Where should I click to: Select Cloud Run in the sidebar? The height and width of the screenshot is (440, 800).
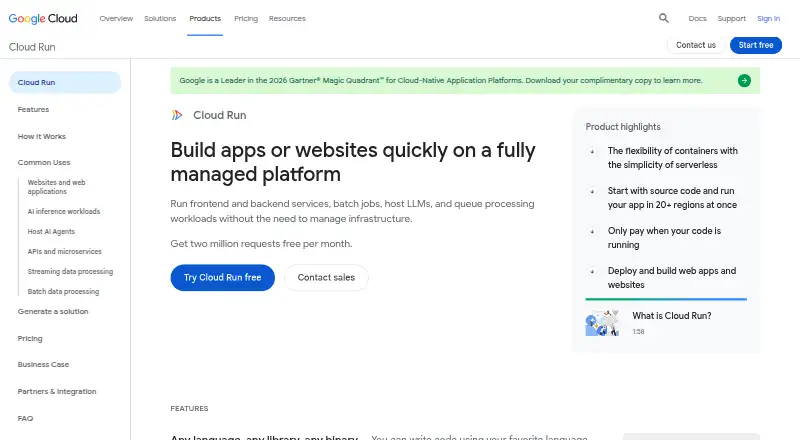pos(65,82)
